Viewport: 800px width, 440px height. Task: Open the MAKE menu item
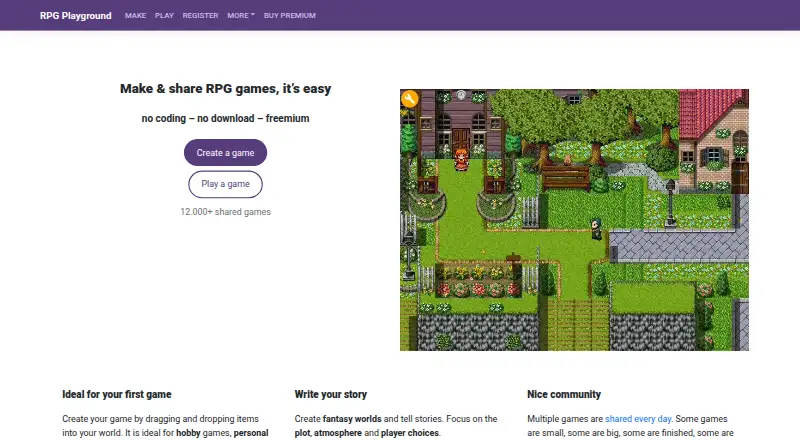pyautogui.click(x=135, y=15)
